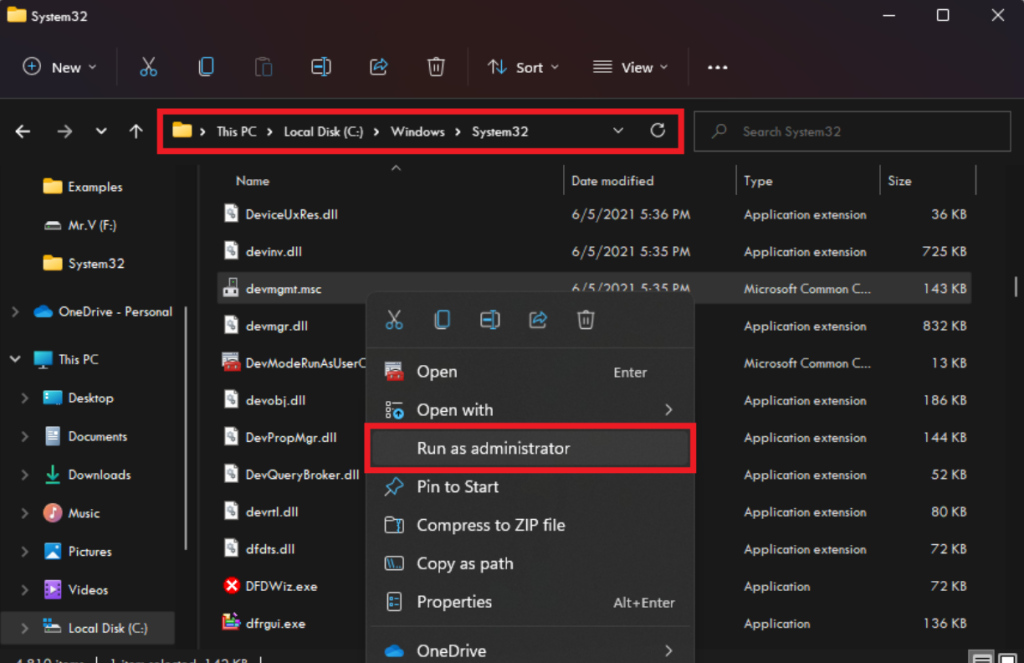This screenshot has height=663, width=1024.
Task: Select the Mr.V (F:) drive in the sidebar
Action: (80, 225)
